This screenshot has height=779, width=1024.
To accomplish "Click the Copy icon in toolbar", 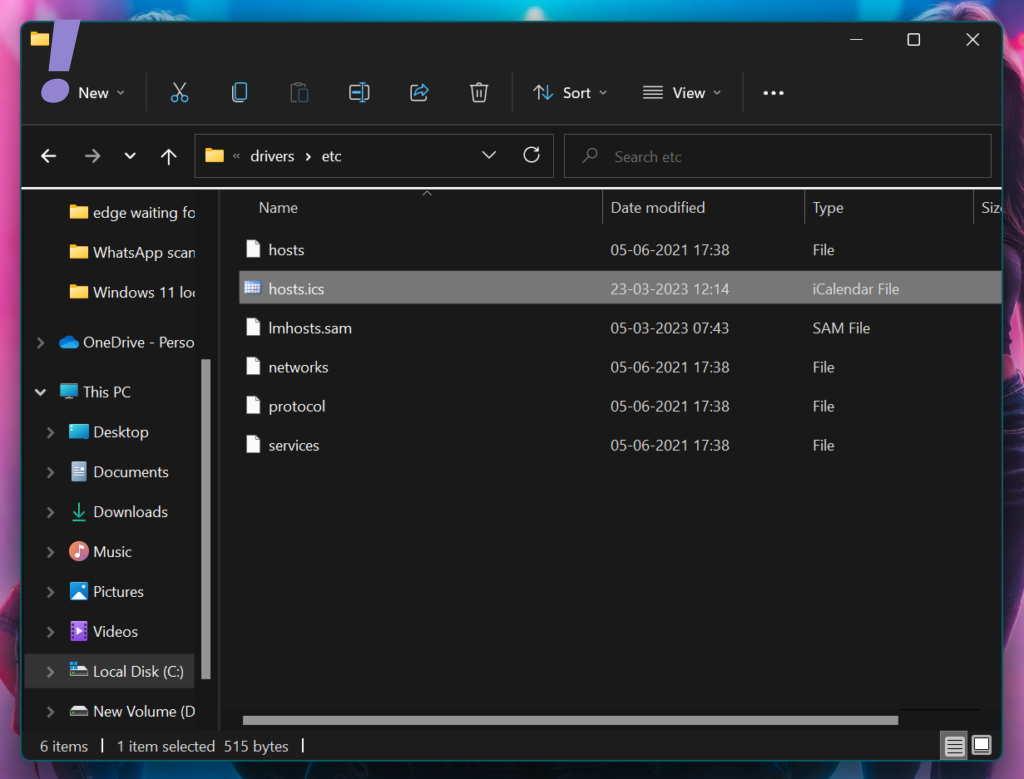I will tap(239, 93).
